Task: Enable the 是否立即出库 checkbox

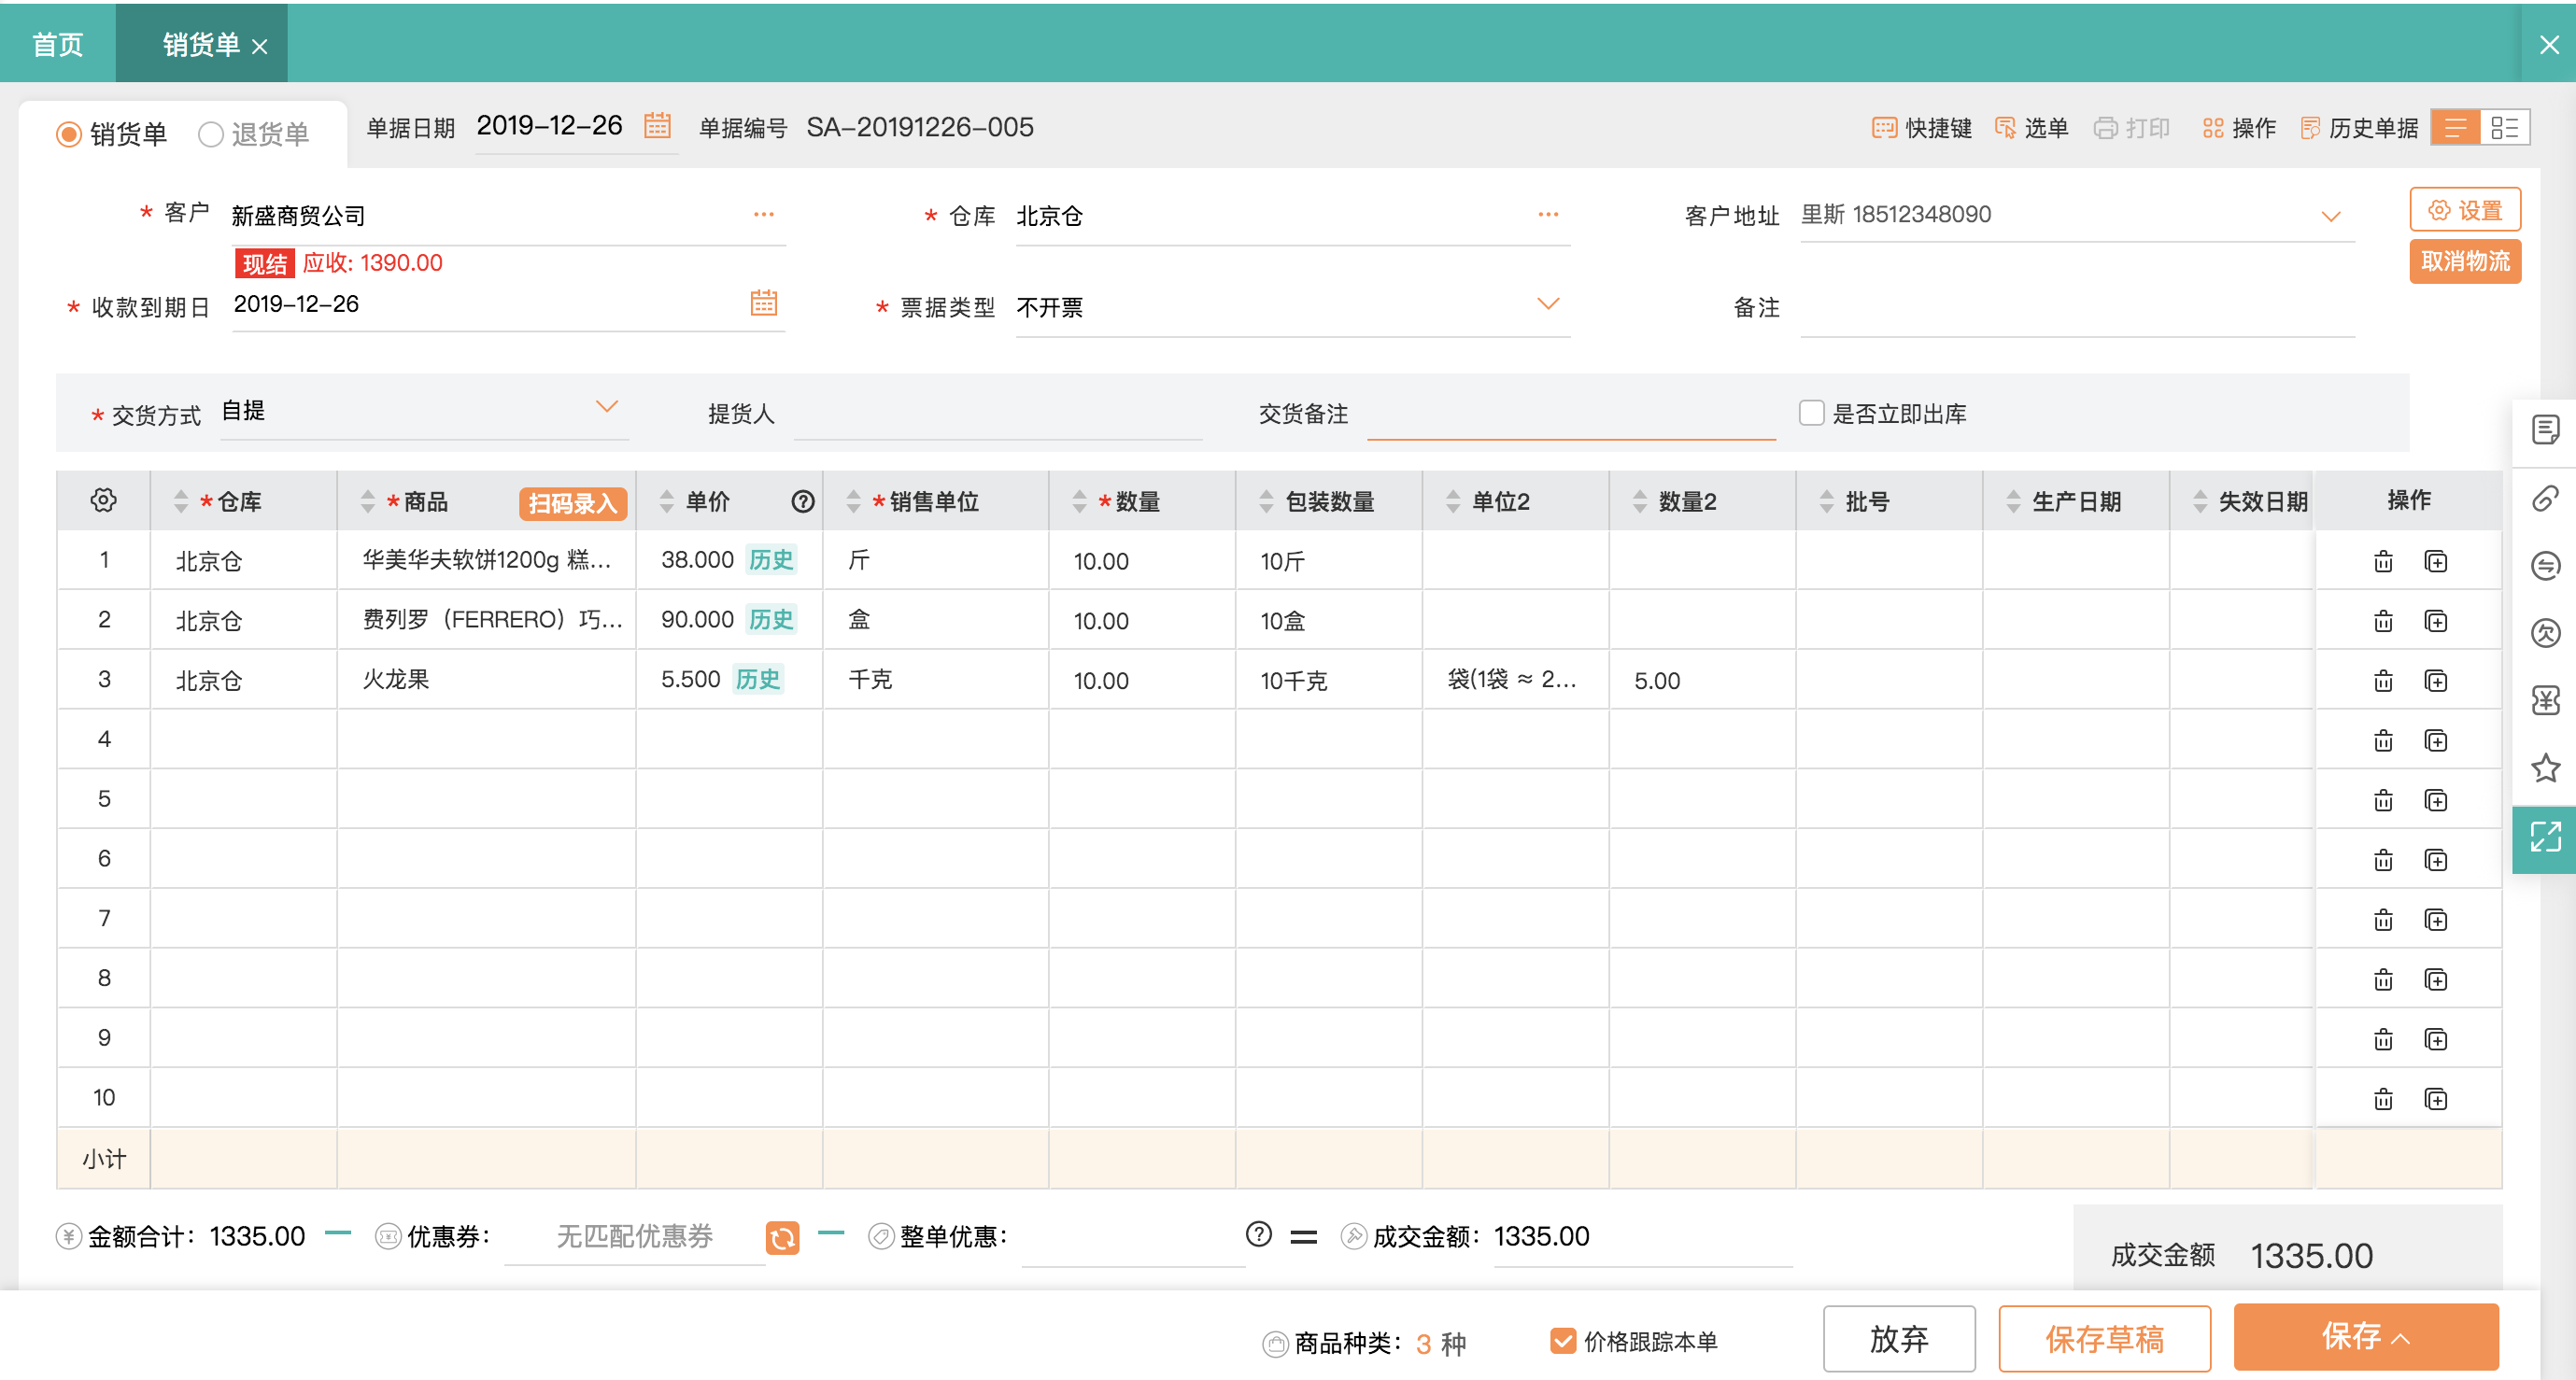Action: [x=1811, y=414]
